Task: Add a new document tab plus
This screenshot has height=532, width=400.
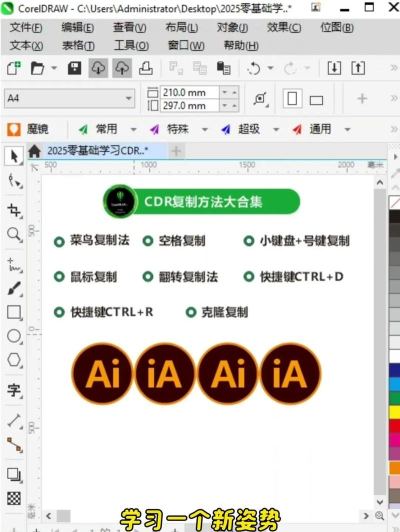Action: (x=176, y=151)
